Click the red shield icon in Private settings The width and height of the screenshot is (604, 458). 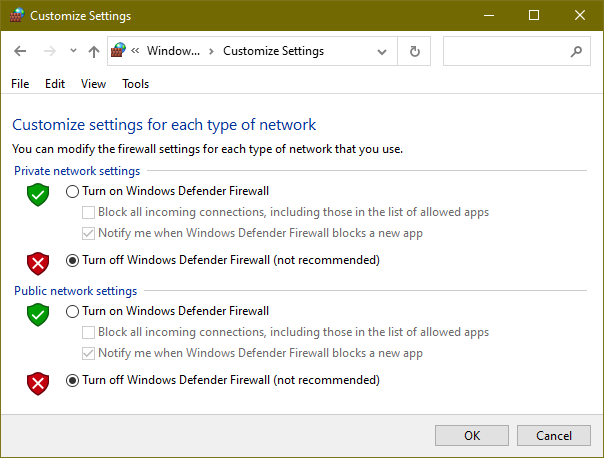click(x=38, y=264)
